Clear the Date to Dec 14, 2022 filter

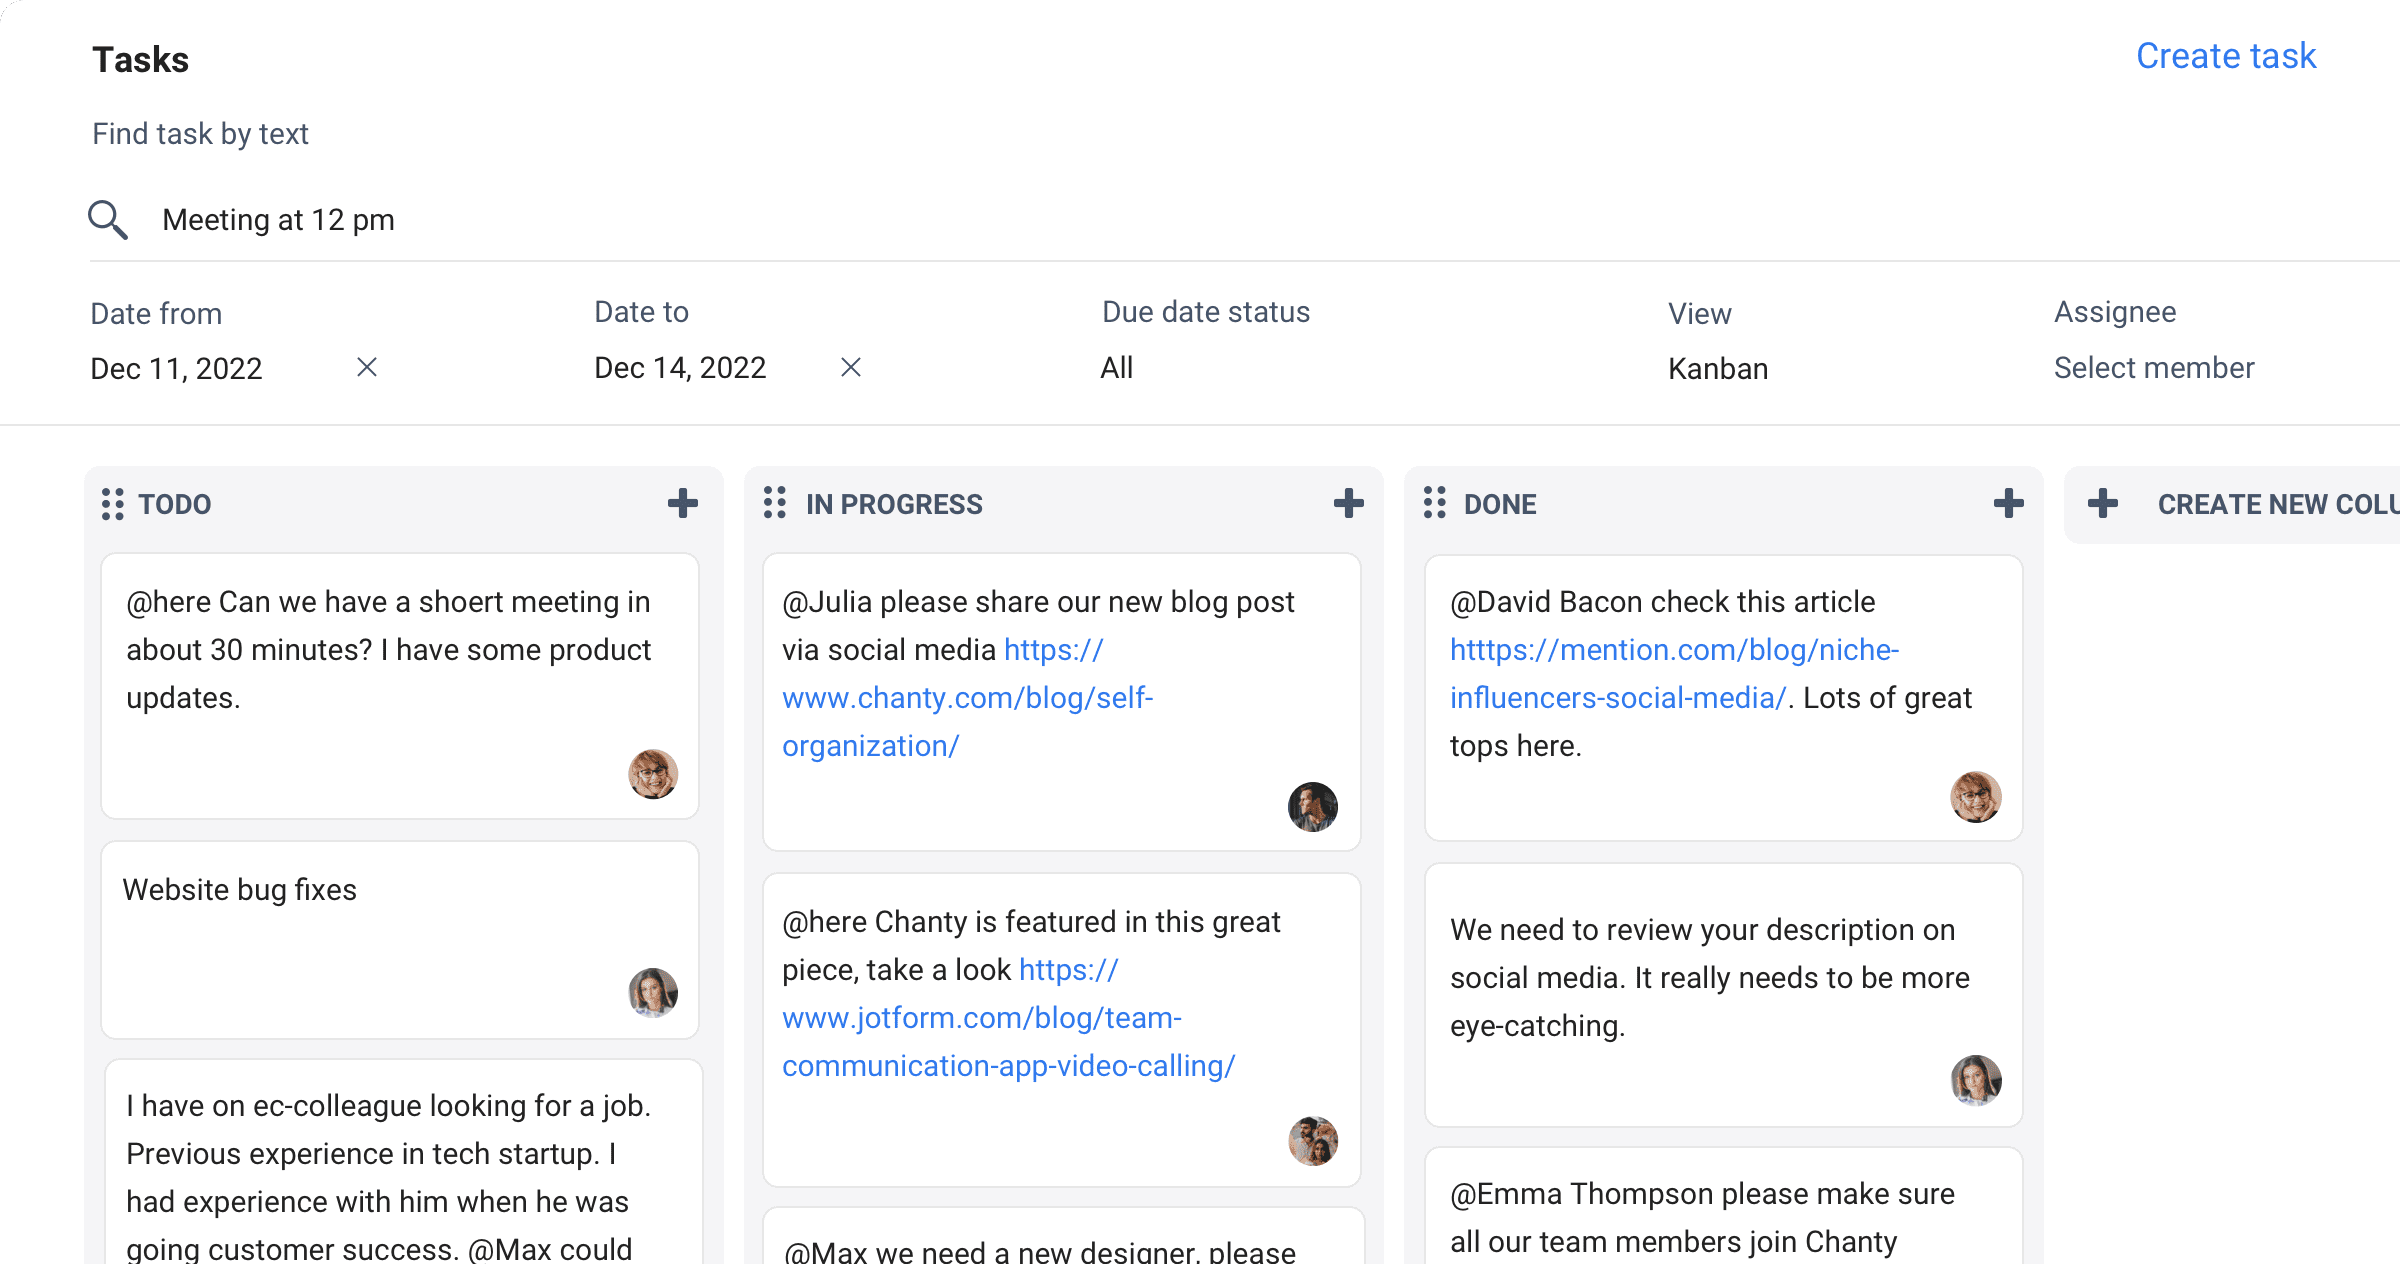pos(851,367)
